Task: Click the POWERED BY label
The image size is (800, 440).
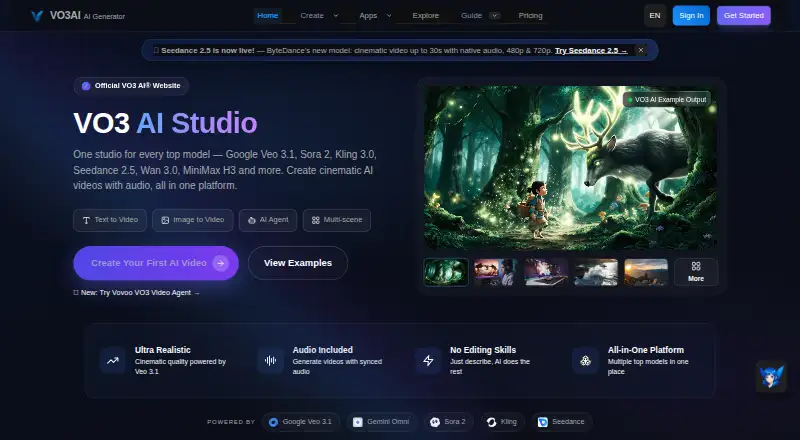Action: (x=231, y=422)
